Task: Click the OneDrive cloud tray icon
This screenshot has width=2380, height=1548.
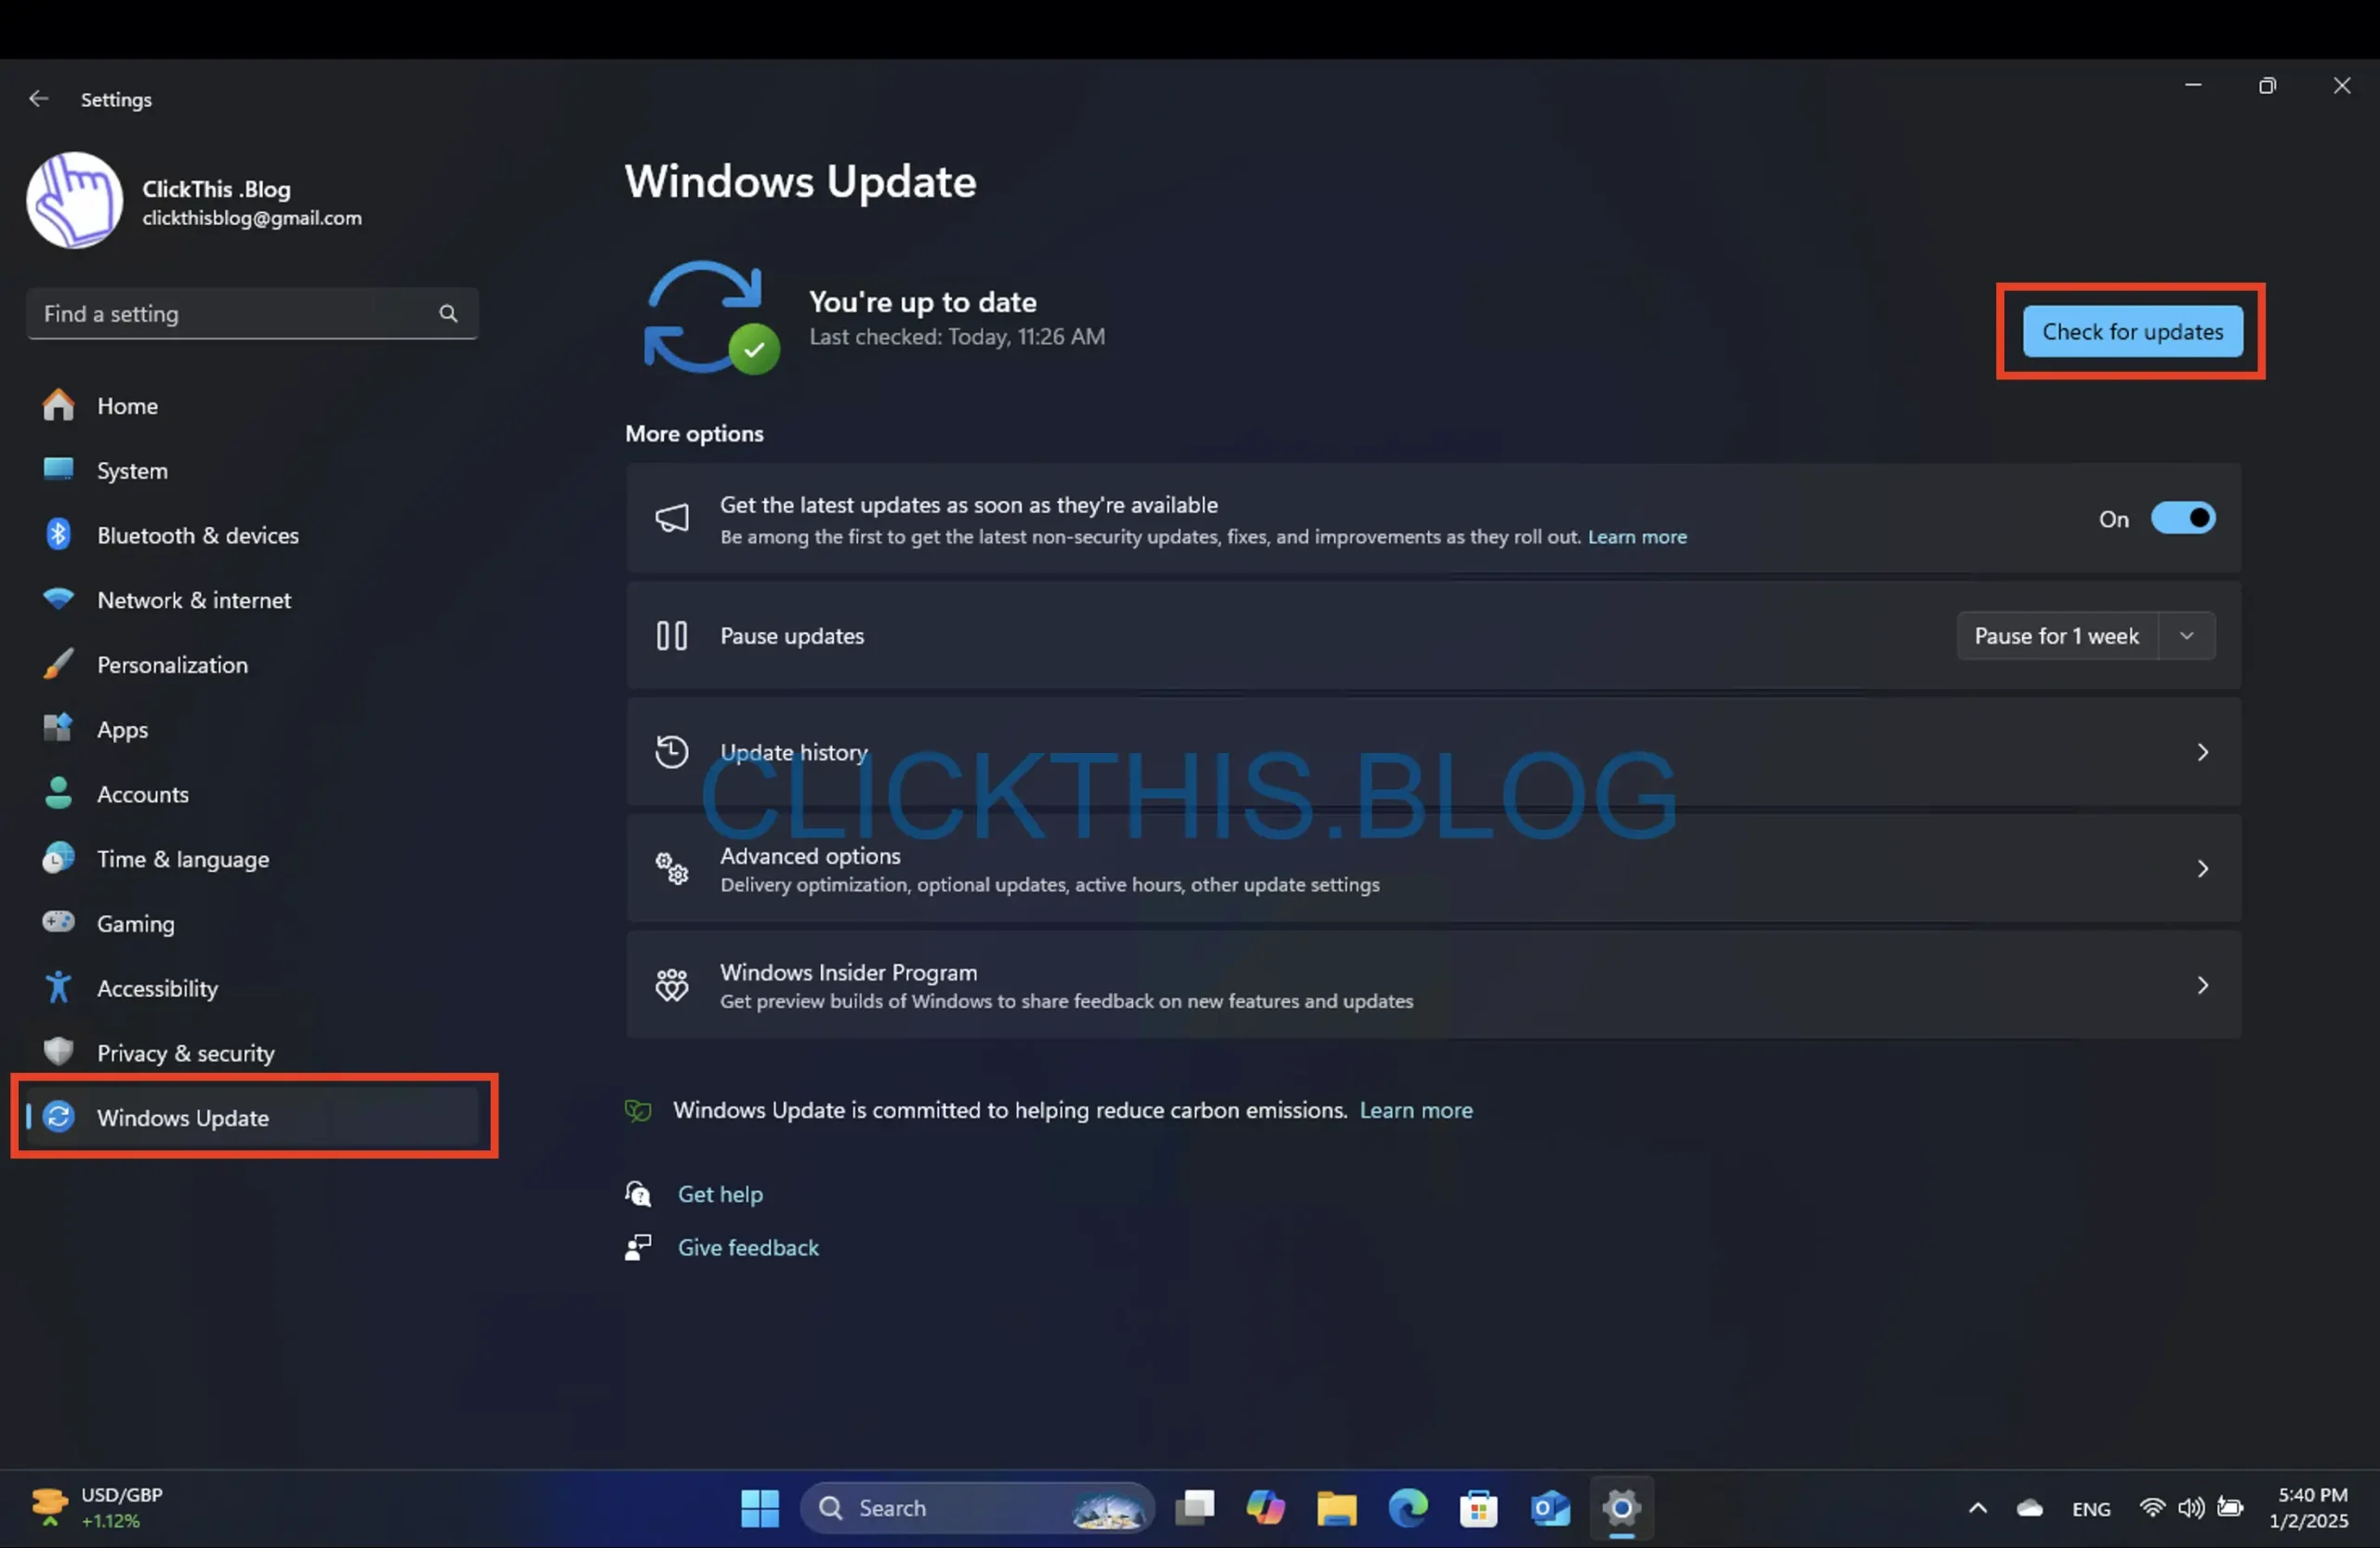Action: coord(2029,1508)
